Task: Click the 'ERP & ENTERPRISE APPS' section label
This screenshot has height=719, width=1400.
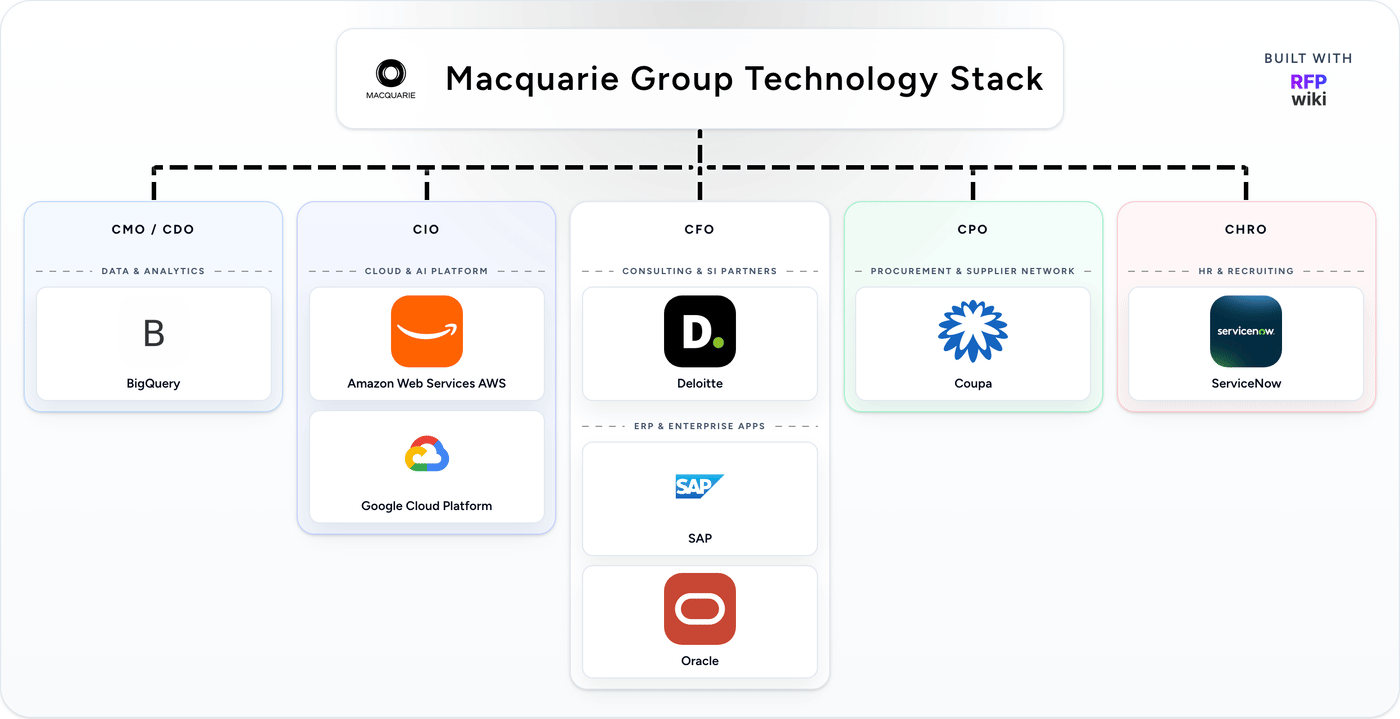Action: [x=700, y=426]
